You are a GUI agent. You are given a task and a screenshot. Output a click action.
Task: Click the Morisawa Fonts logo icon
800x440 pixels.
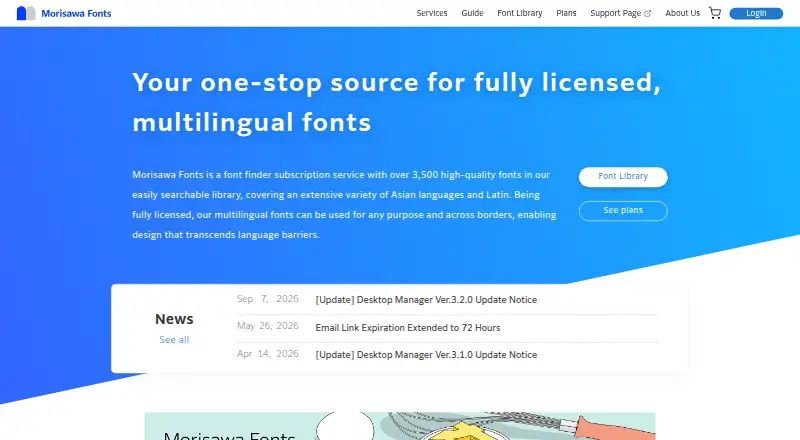[26, 13]
